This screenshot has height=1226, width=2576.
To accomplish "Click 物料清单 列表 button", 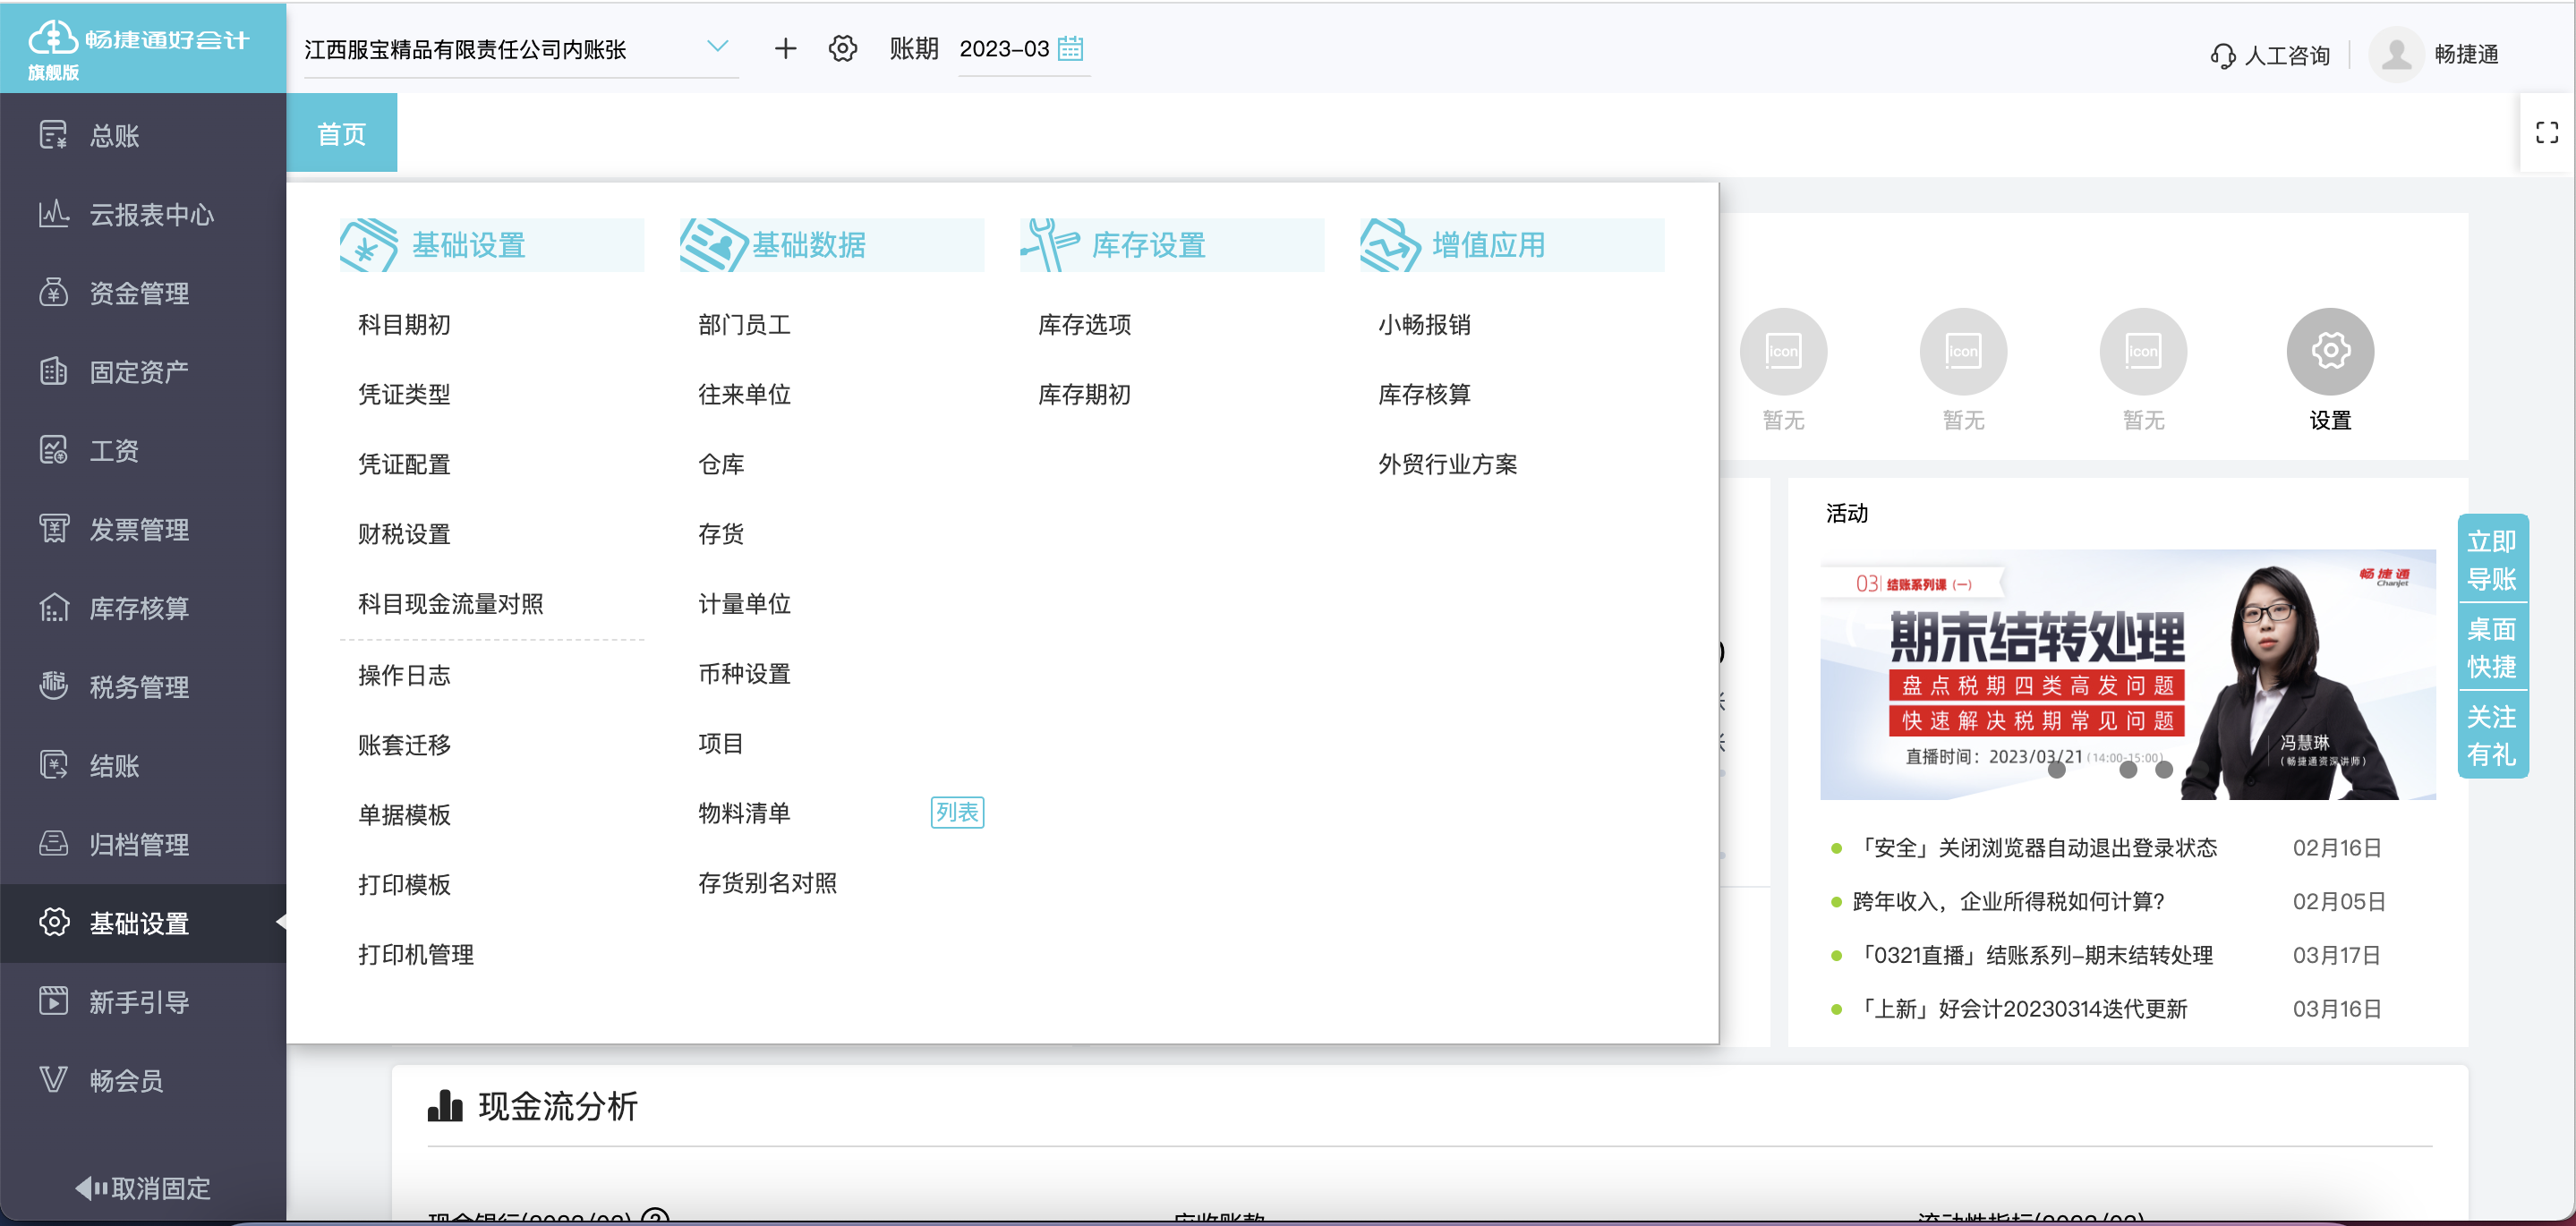I will [956, 812].
